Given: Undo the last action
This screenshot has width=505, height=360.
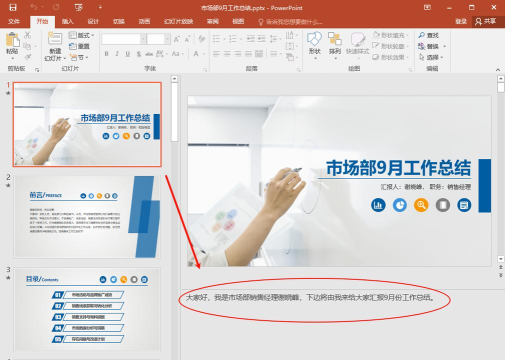Looking at the screenshot, I should tap(33, 7).
